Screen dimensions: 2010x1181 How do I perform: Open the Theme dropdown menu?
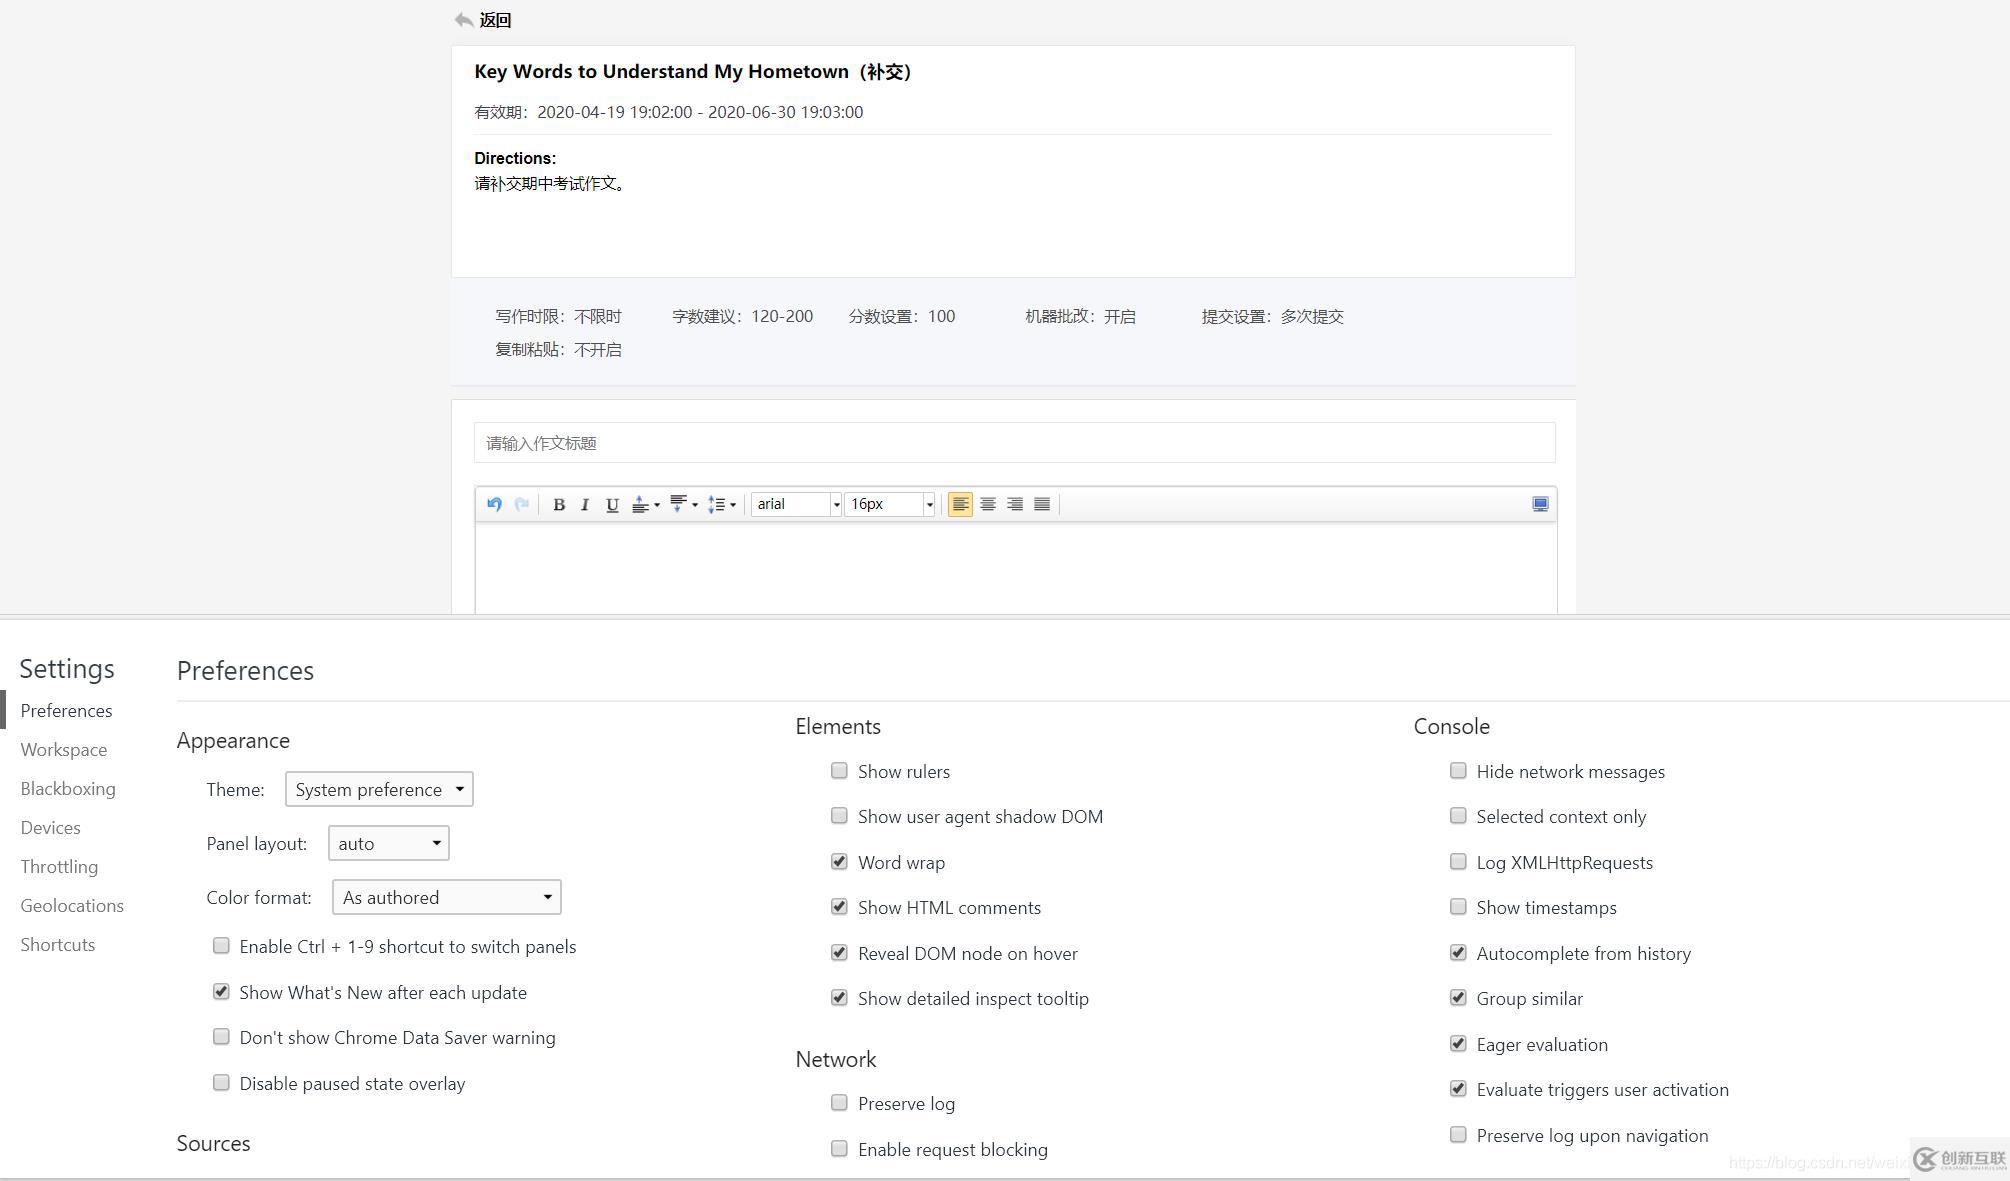[377, 789]
